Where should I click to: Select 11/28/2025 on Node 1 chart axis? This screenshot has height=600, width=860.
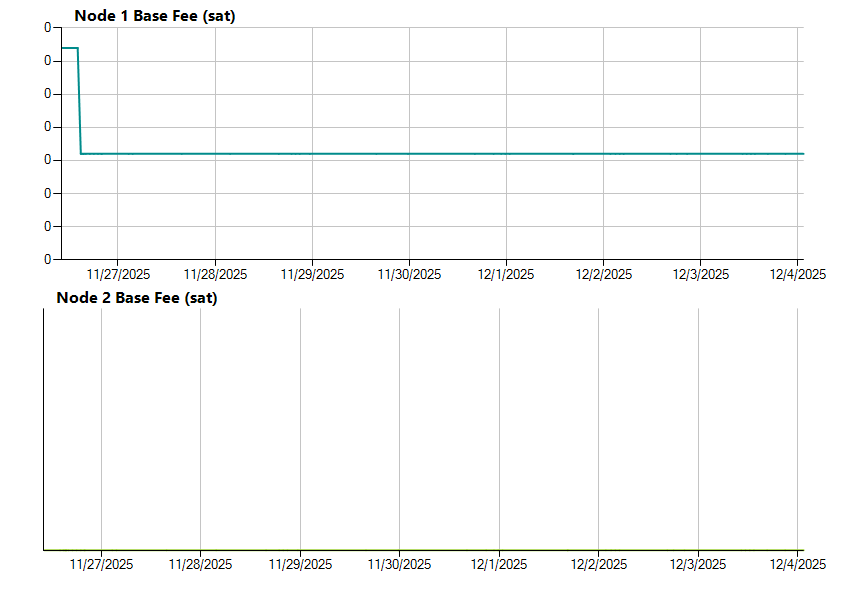click(x=215, y=273)
